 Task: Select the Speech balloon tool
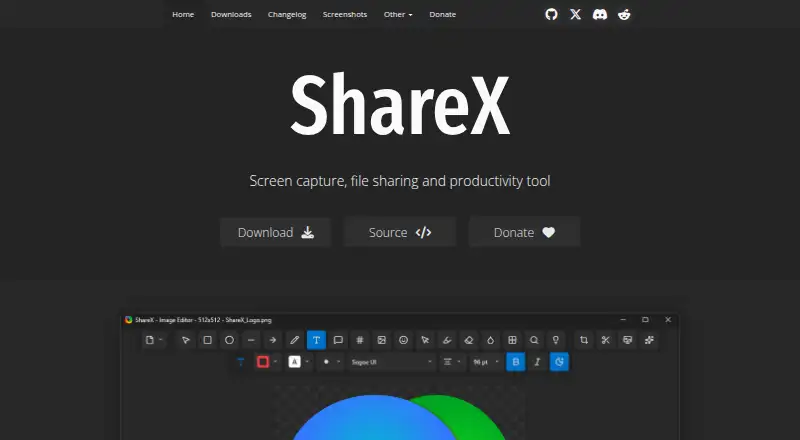(338, 340)
